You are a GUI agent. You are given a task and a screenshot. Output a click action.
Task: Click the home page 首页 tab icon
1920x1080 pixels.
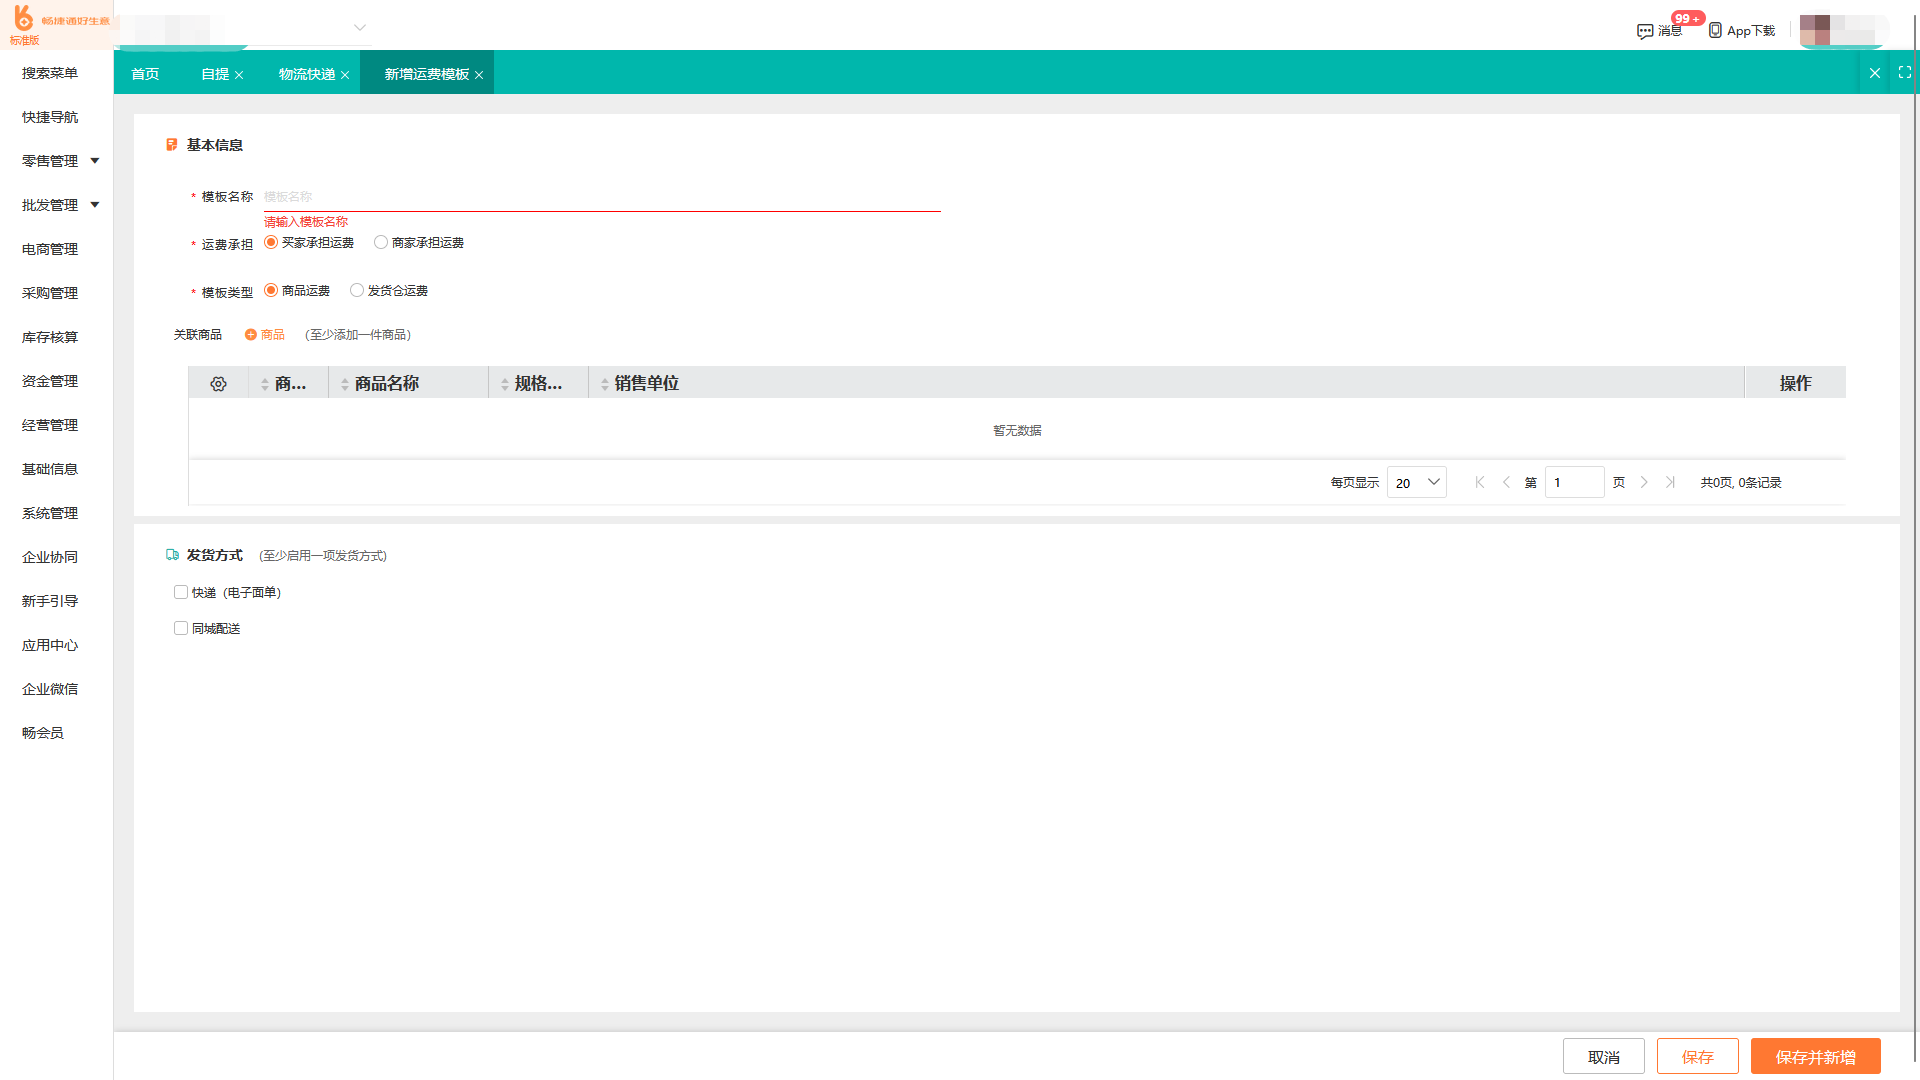(145, 73)
